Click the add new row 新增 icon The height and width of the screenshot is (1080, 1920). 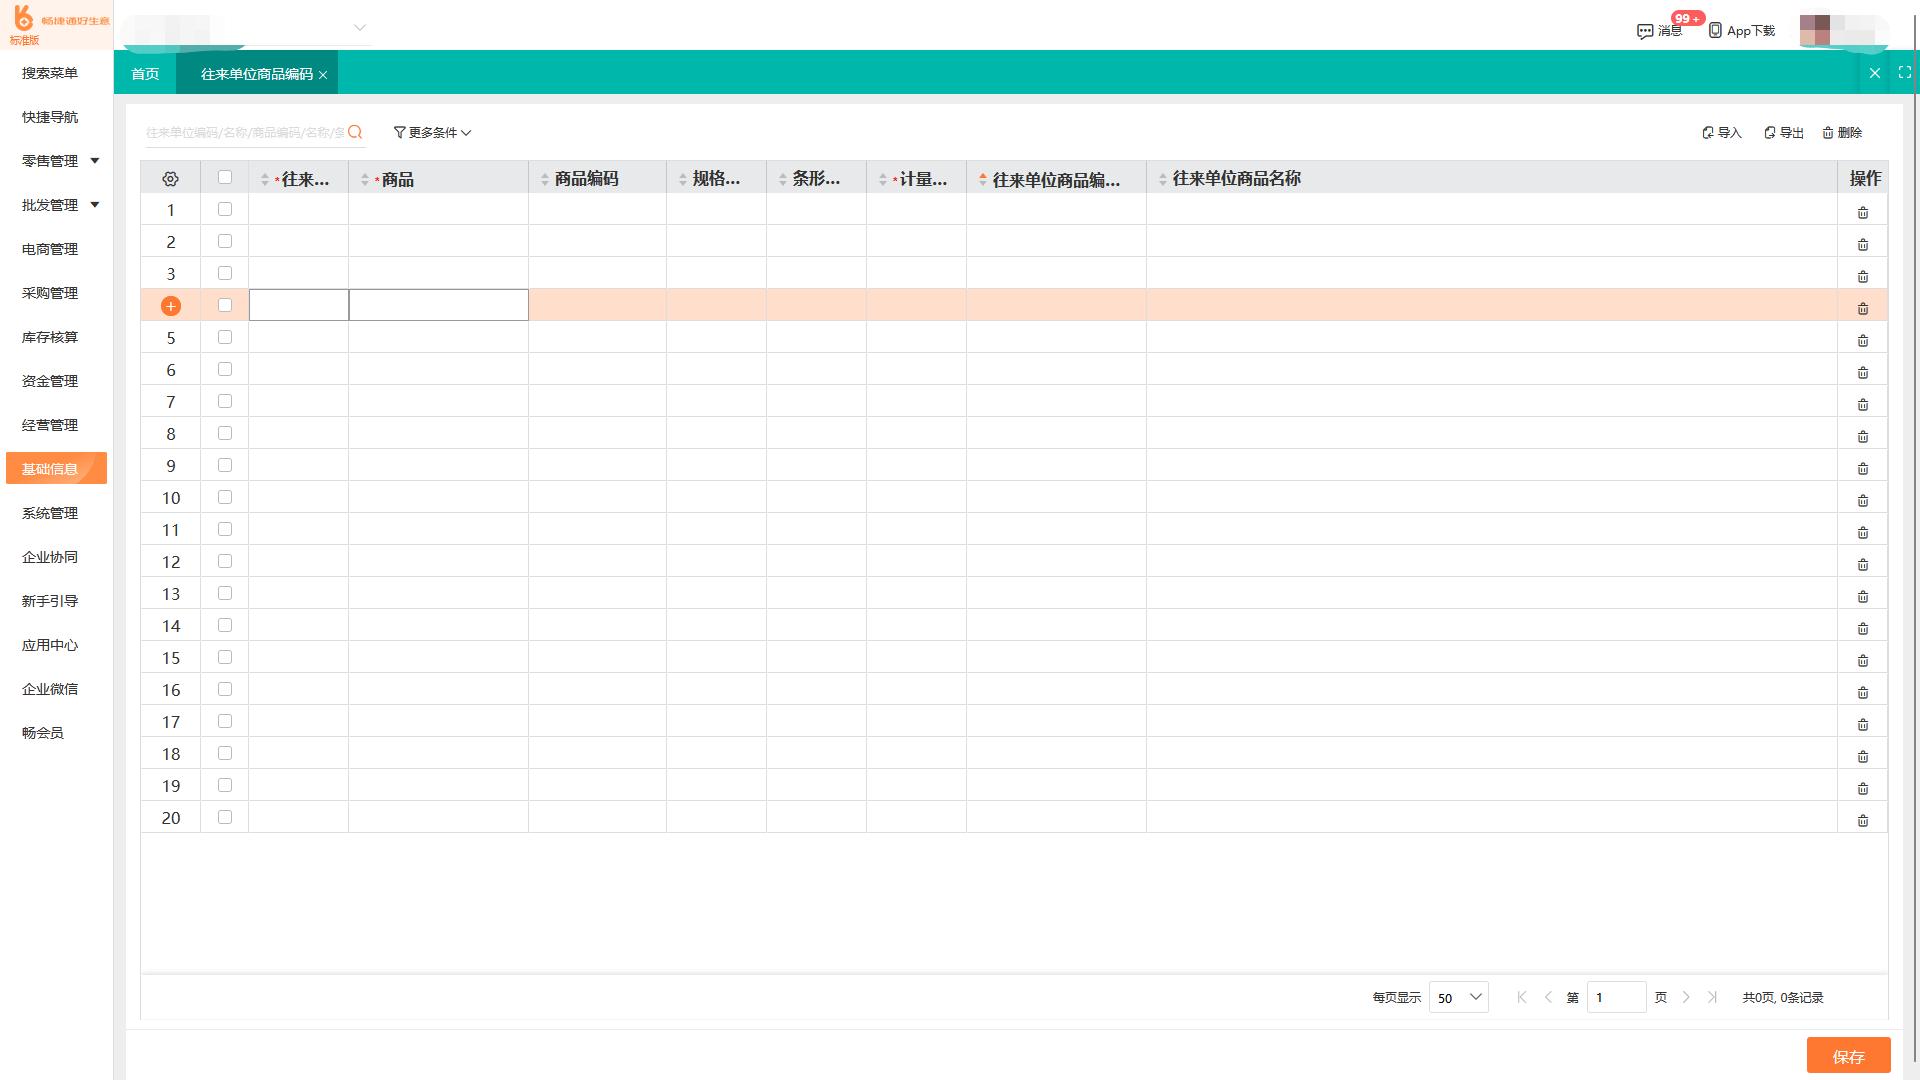click(x=170, y=306)
